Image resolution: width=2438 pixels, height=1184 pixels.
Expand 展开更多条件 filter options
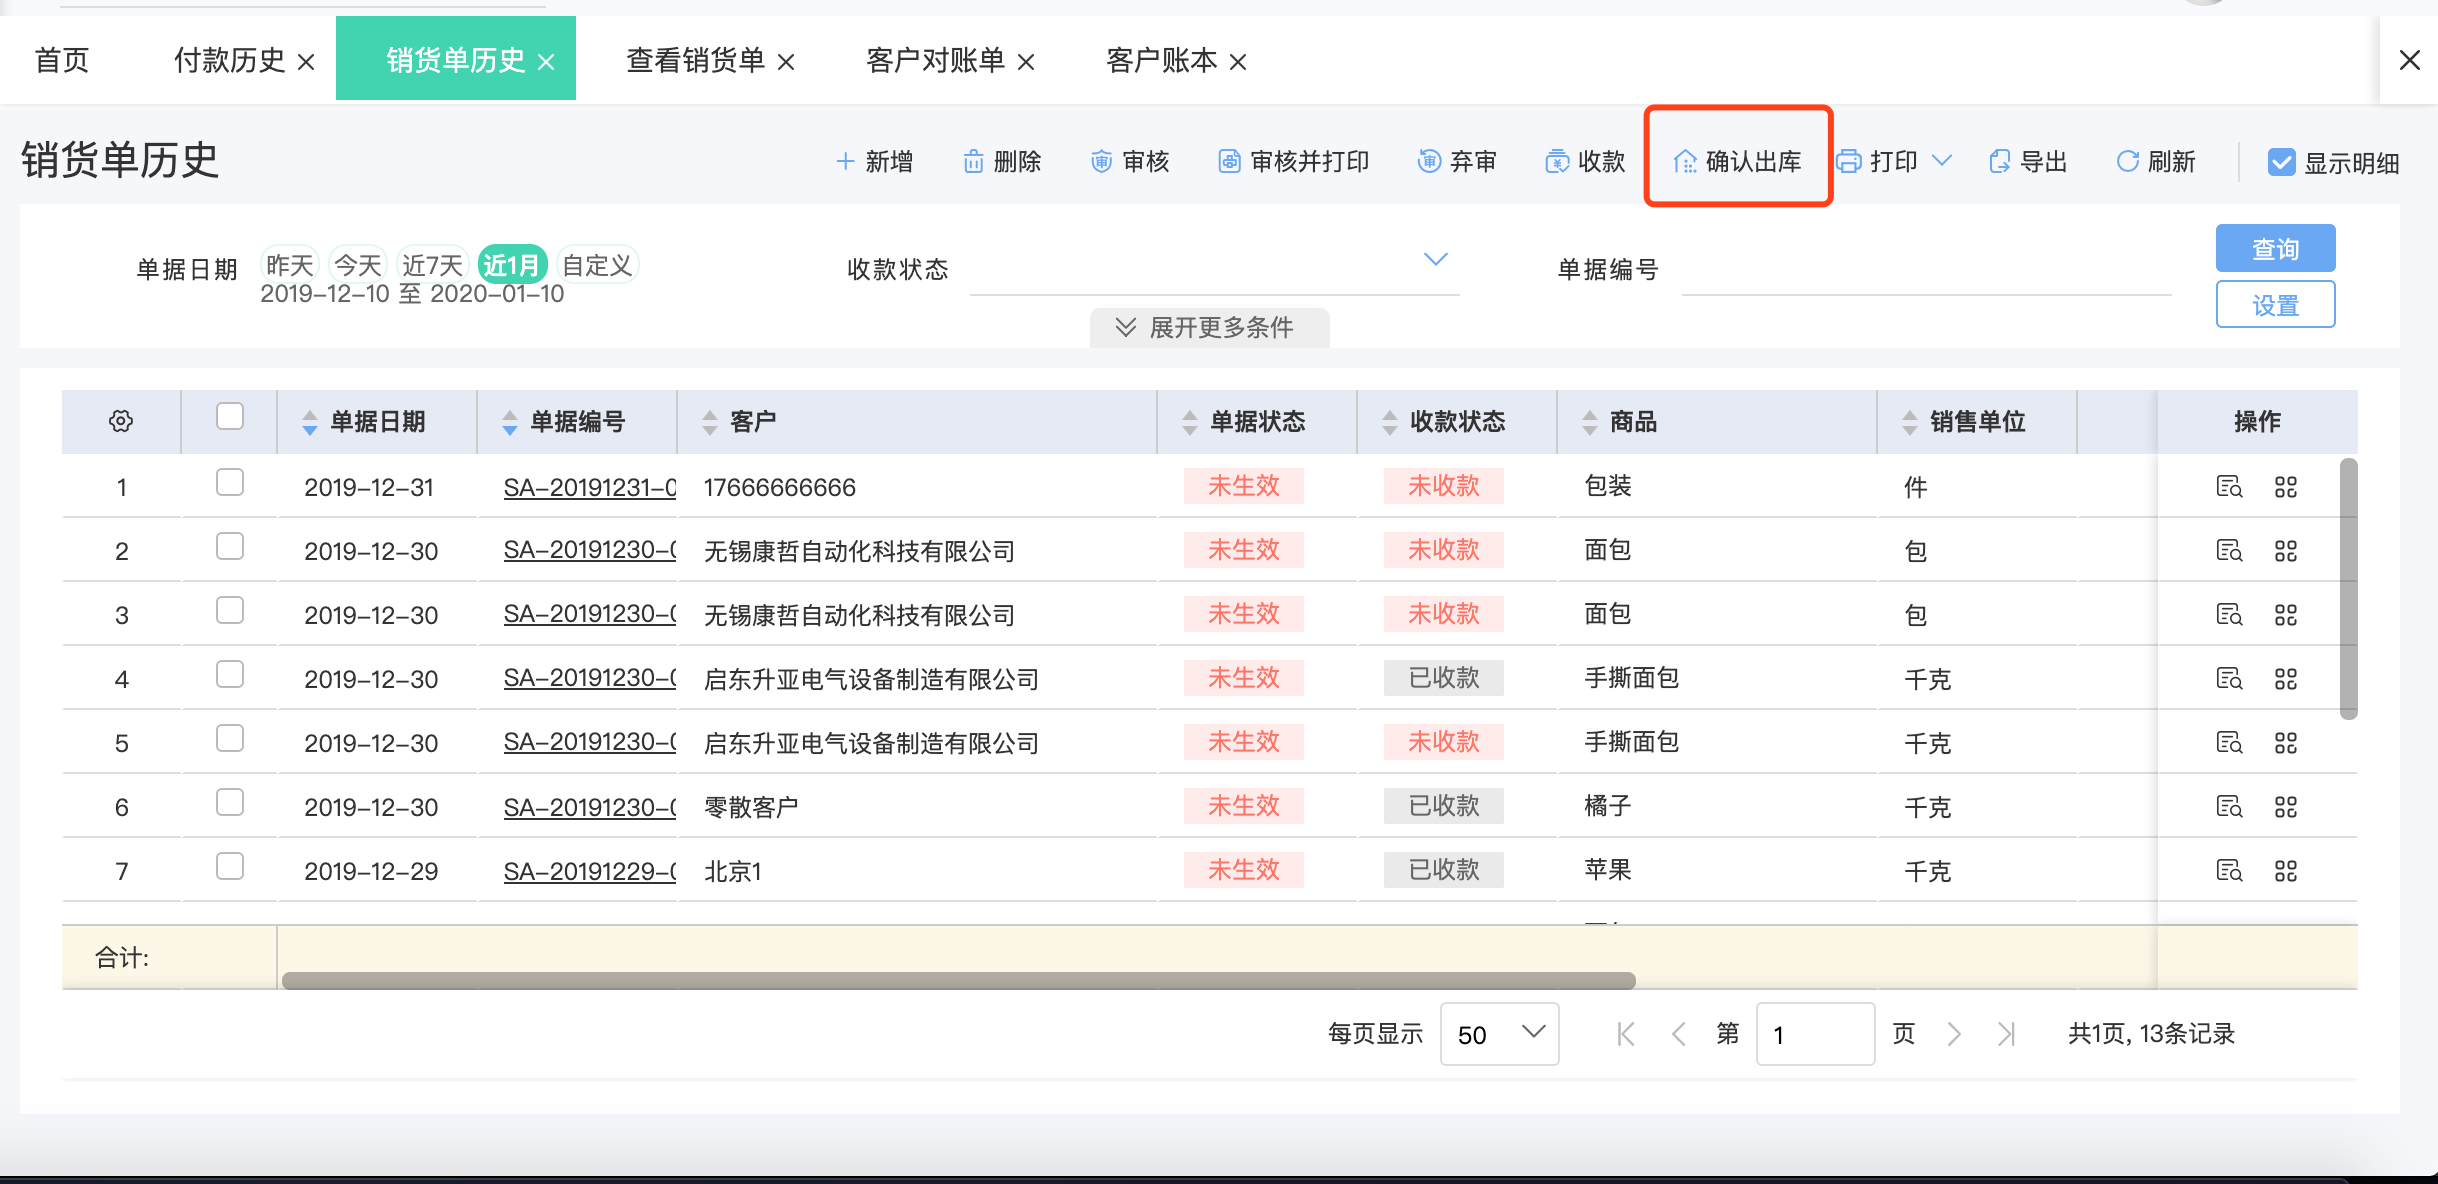1217,327
